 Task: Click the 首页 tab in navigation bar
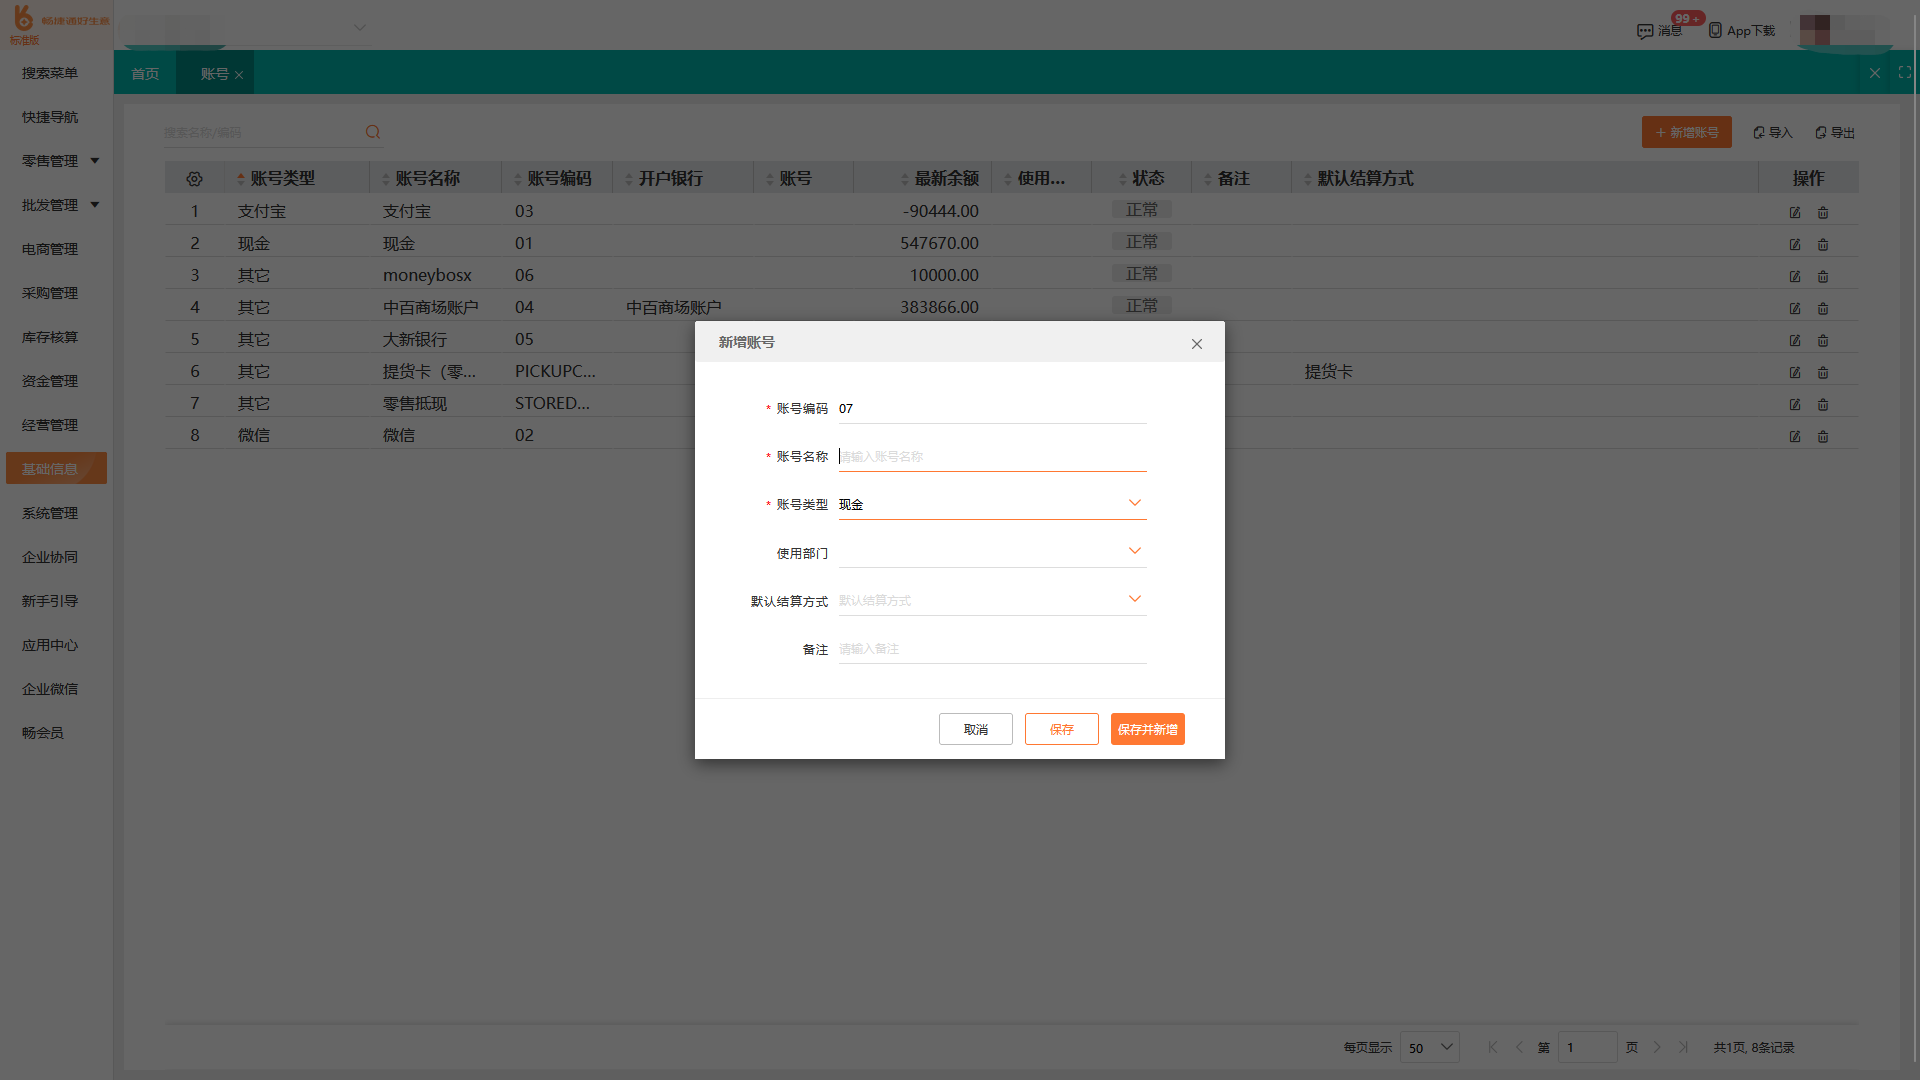(144, 73)
